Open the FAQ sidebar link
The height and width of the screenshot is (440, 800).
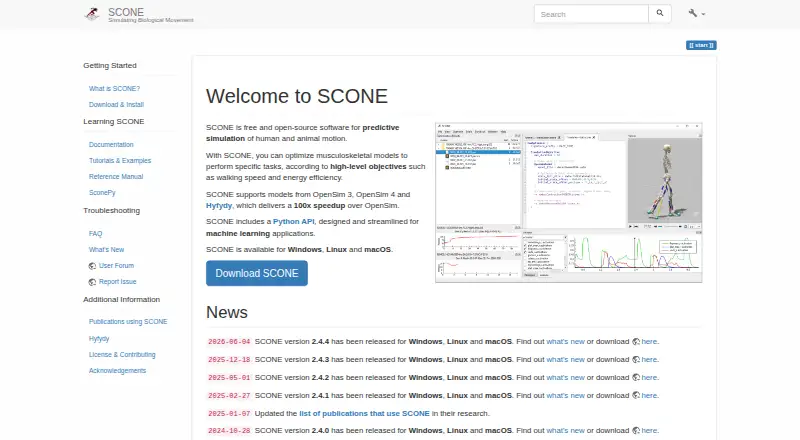[x=95, y=233]
